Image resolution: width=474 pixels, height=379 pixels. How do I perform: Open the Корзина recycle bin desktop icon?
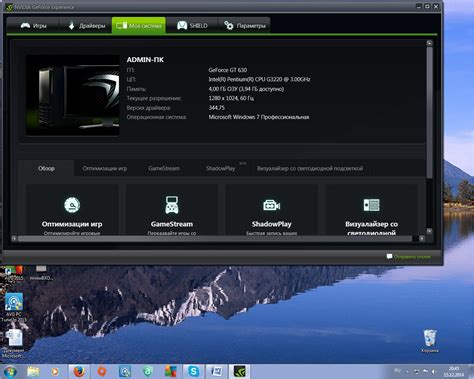(430, 341)
